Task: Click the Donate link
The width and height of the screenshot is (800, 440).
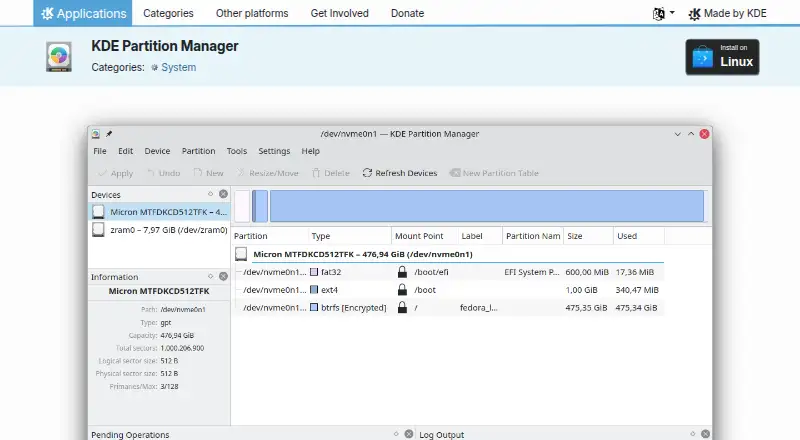Action: click(407, 13)
